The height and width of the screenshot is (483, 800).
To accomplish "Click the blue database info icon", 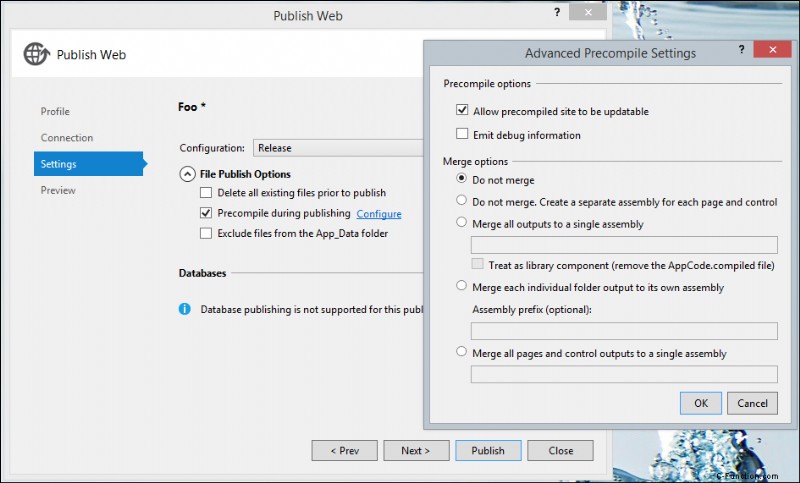I will point(185,309).
